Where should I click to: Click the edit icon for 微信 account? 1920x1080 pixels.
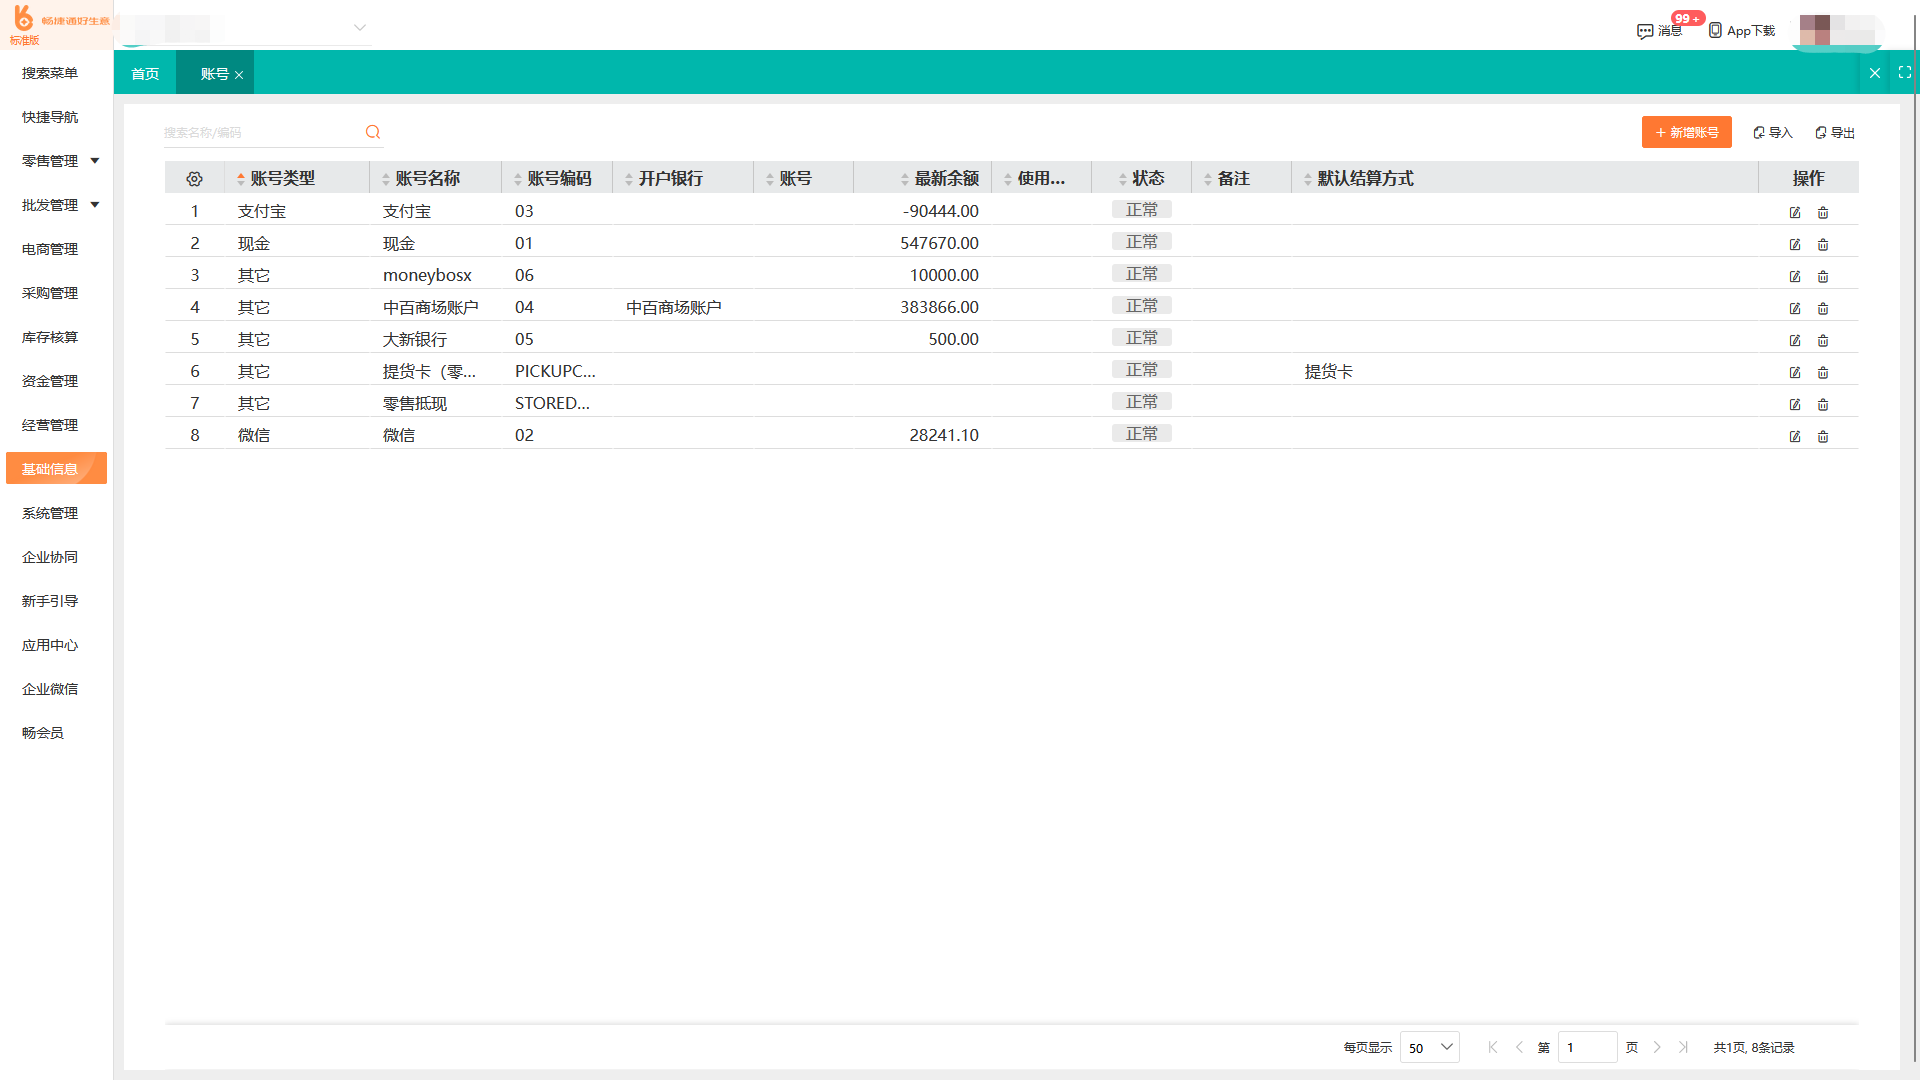1795,435
